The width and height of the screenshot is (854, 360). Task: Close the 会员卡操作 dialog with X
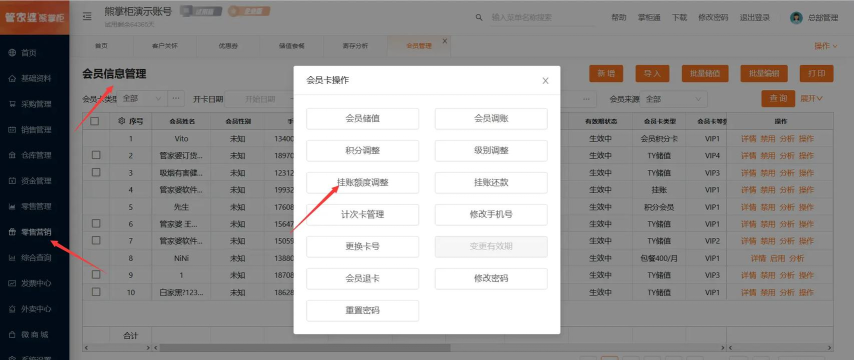point(545,81)
